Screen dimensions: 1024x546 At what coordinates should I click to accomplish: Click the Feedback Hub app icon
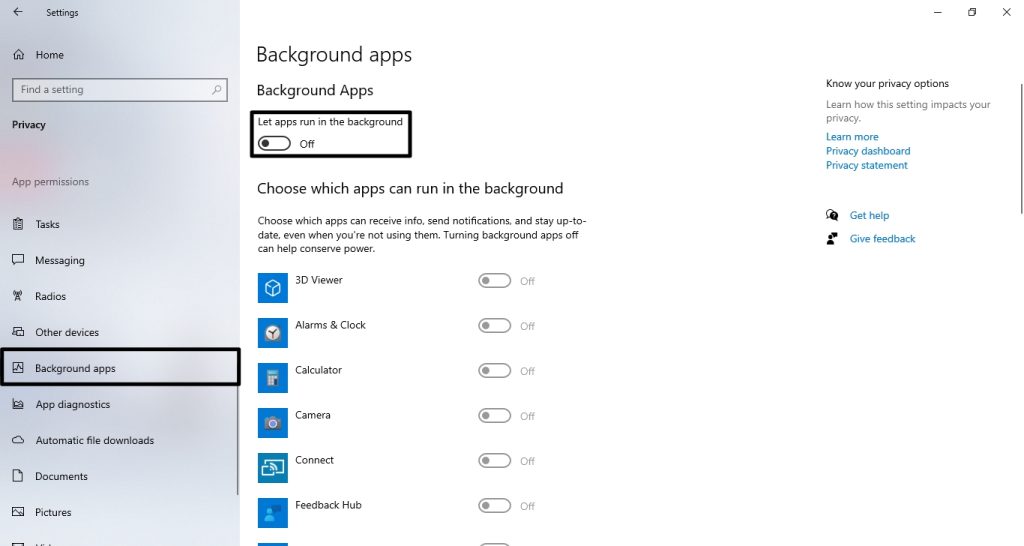pos(272,513)
